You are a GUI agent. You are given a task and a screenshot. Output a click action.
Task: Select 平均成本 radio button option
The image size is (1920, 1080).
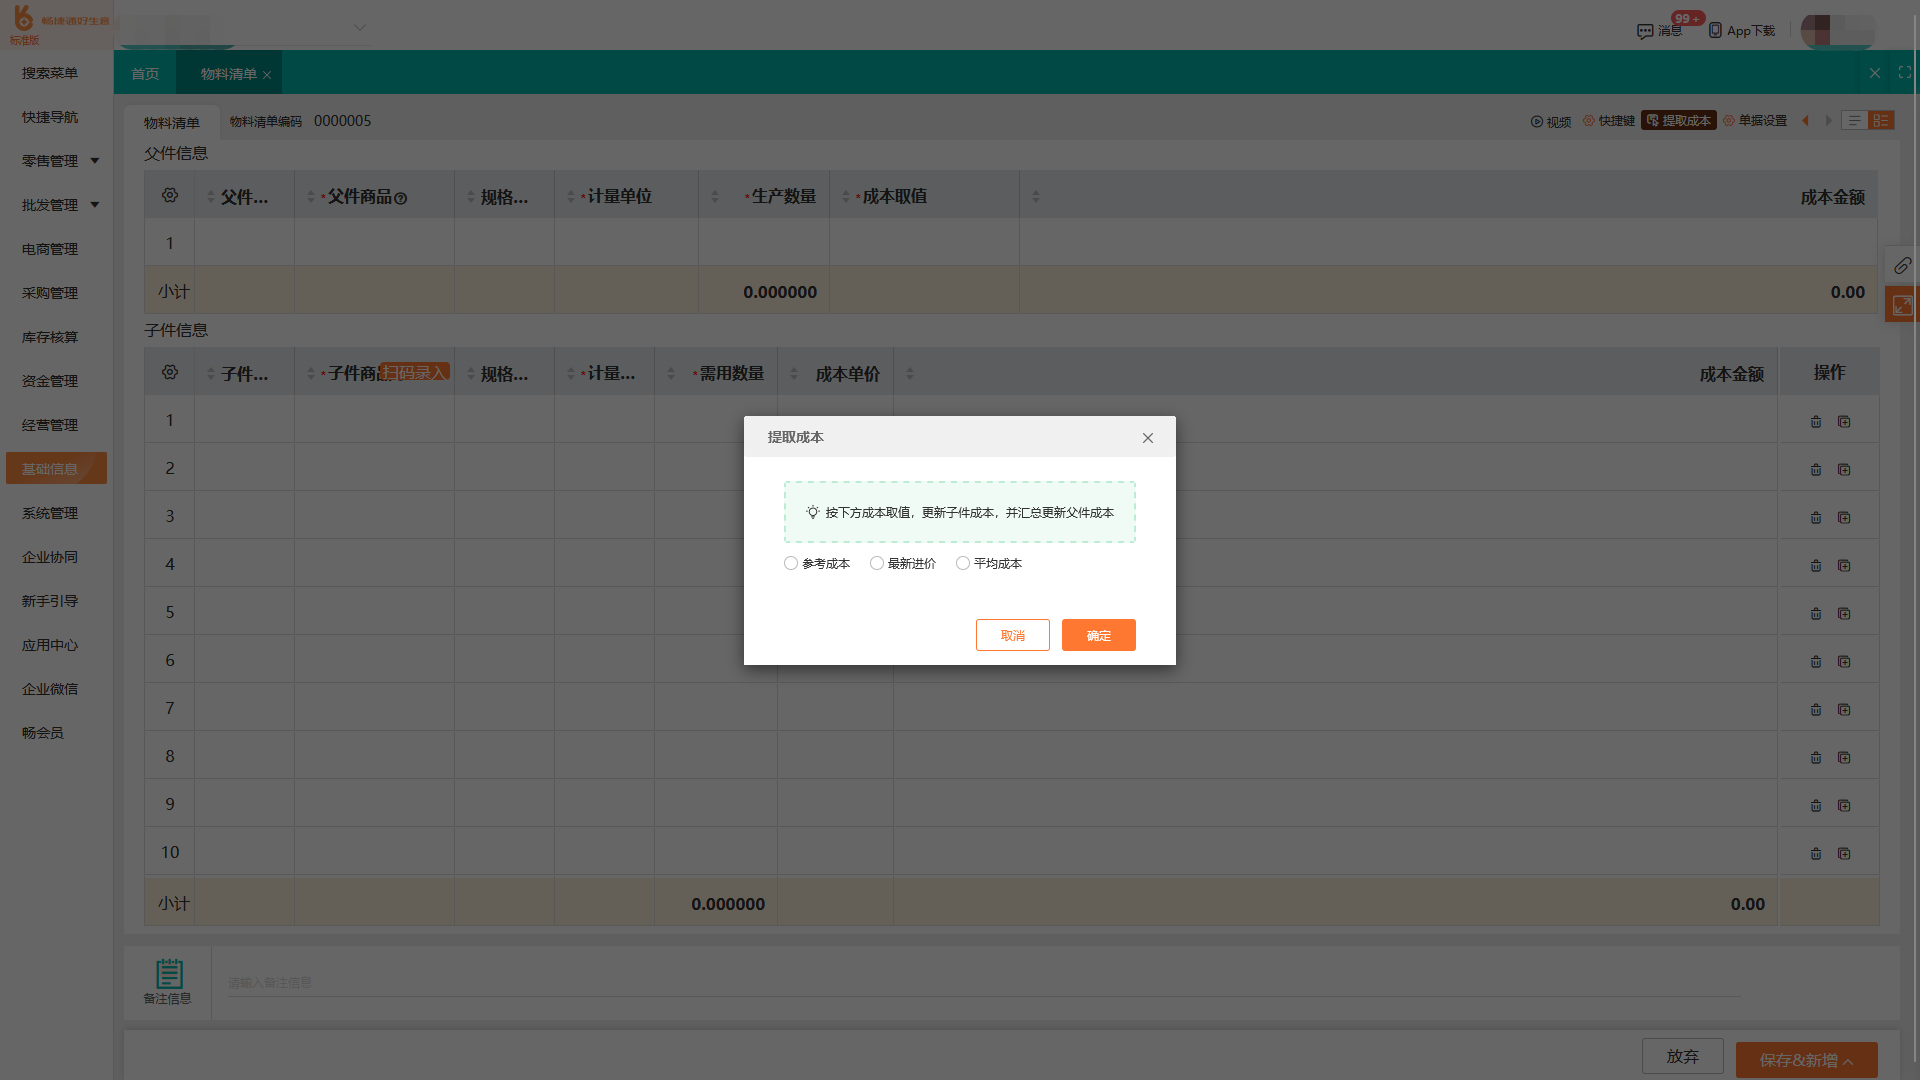click(x=963, y=563)
